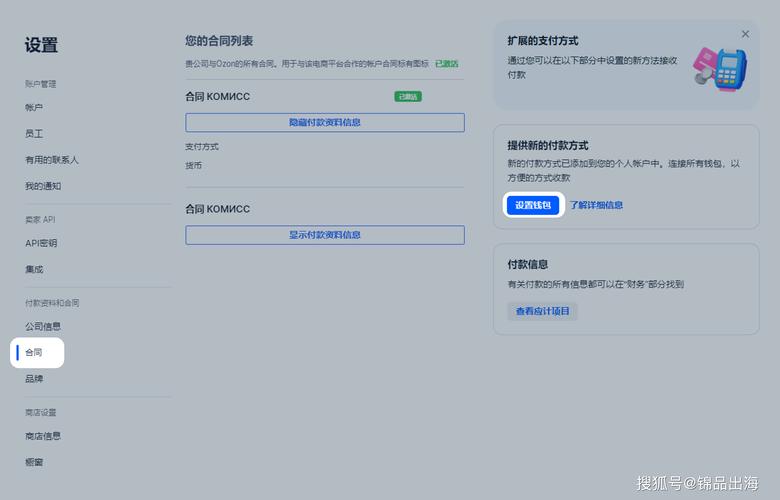Open the 了解详细信息 link

[596, 205]
